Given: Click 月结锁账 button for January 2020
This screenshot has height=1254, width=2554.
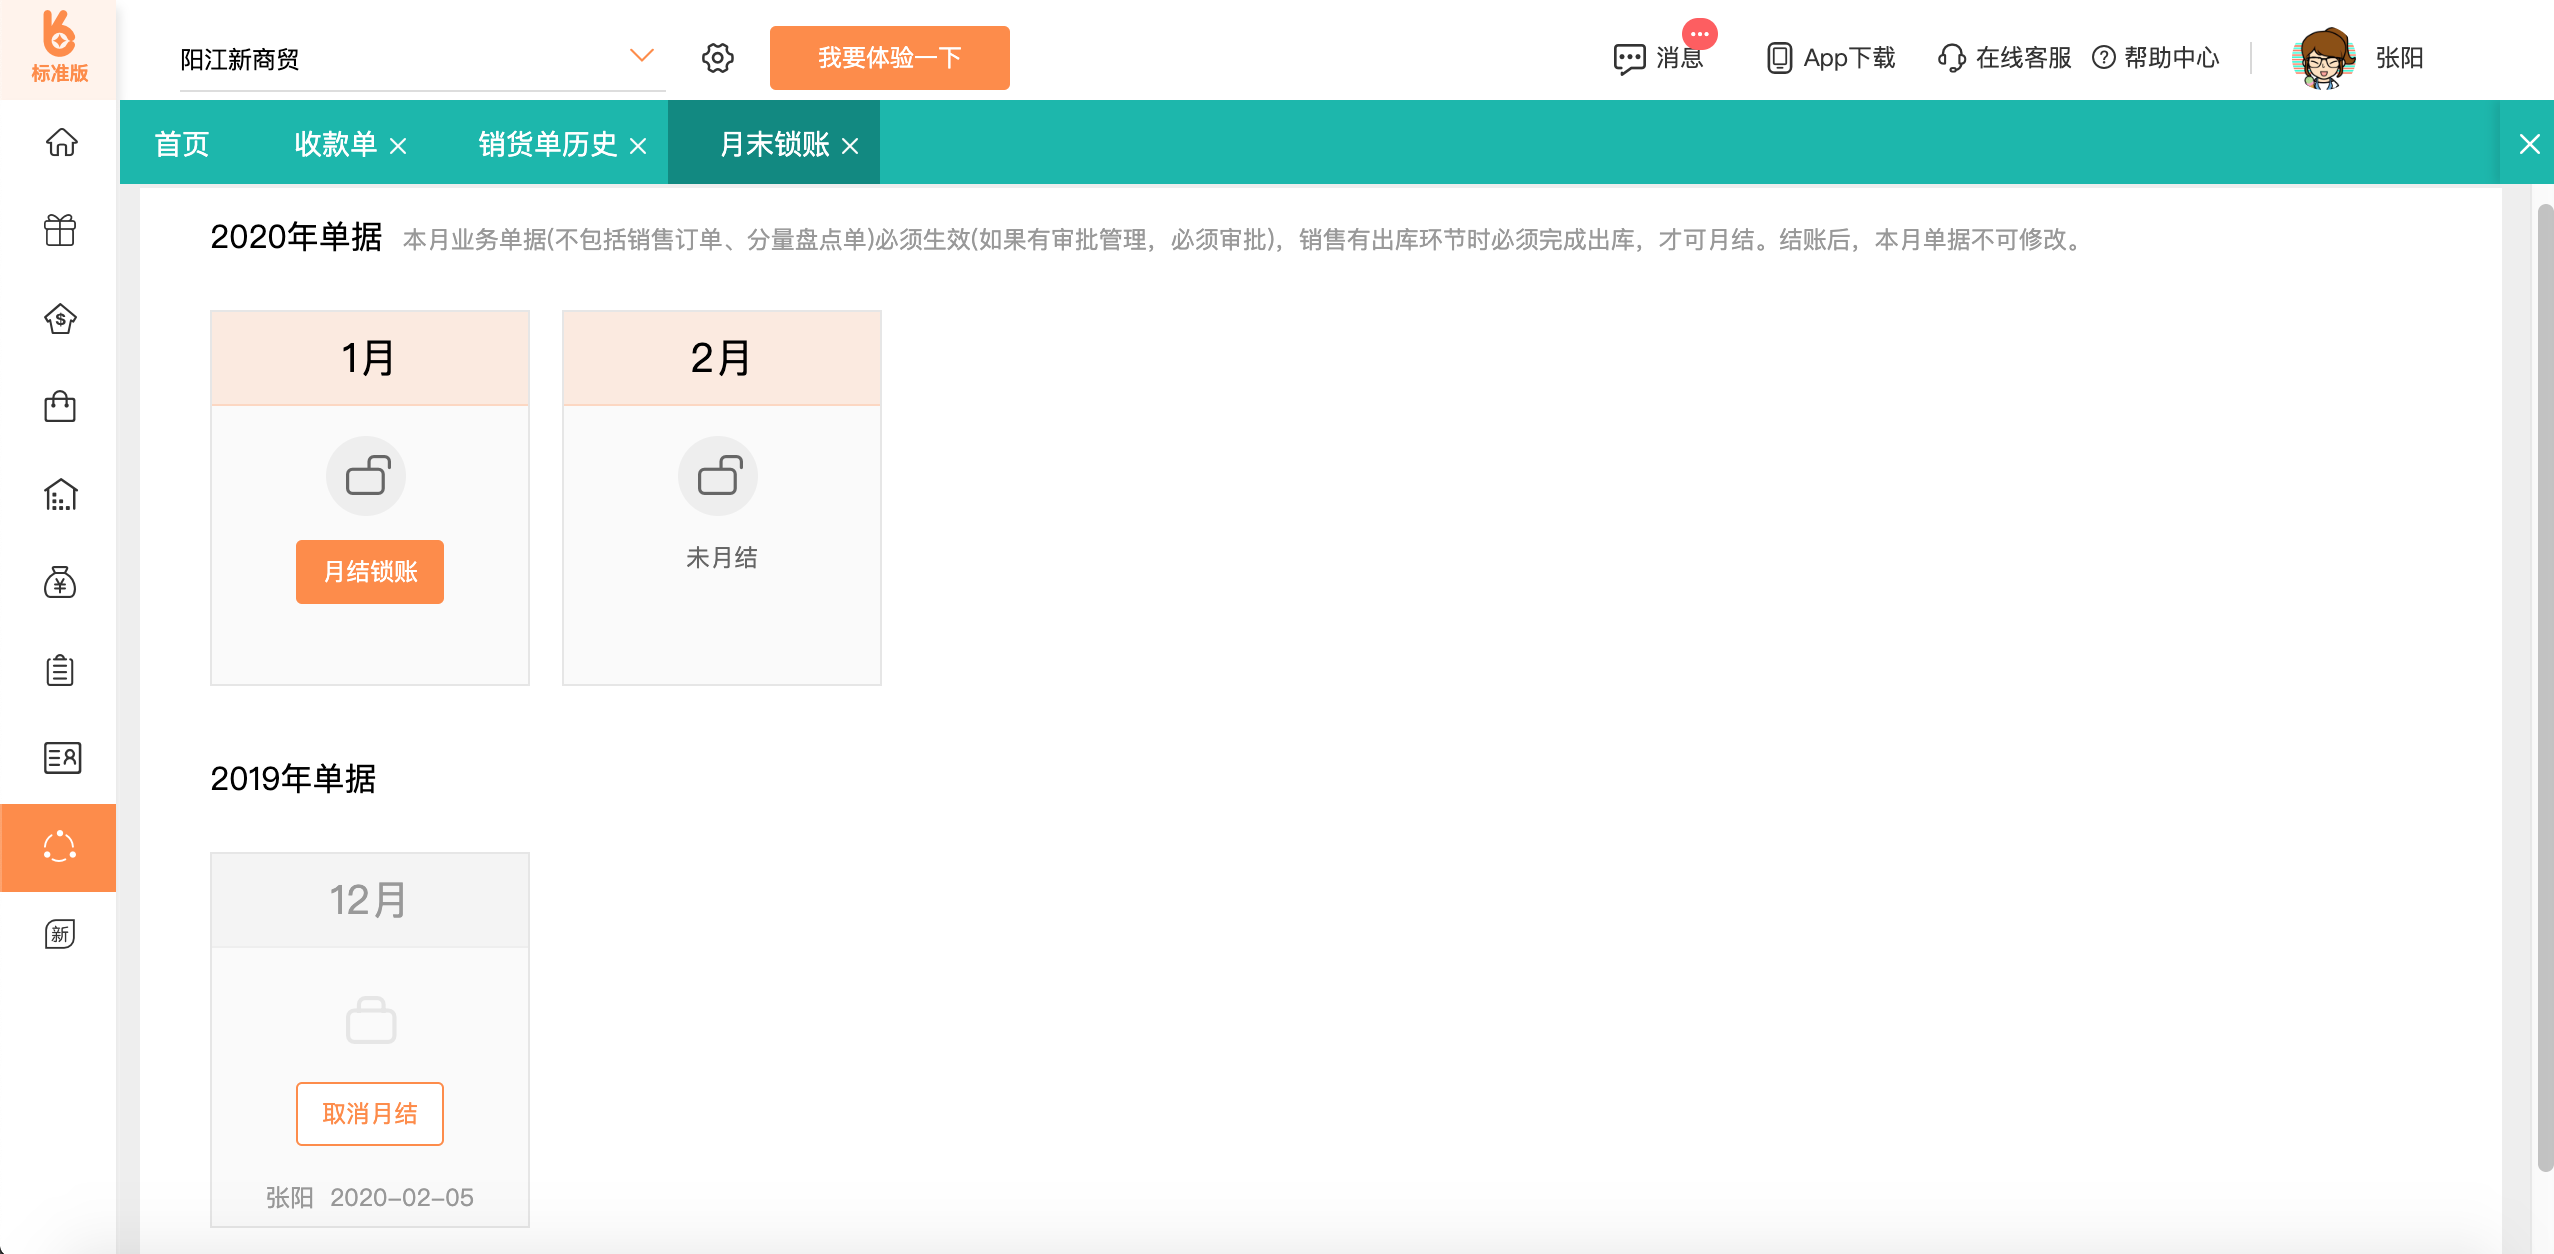Looking at the screenshot, I should 370,570.
